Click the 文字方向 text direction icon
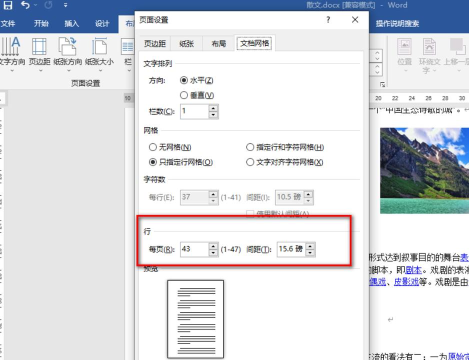The image size is (469, 360). click(11, 46)
